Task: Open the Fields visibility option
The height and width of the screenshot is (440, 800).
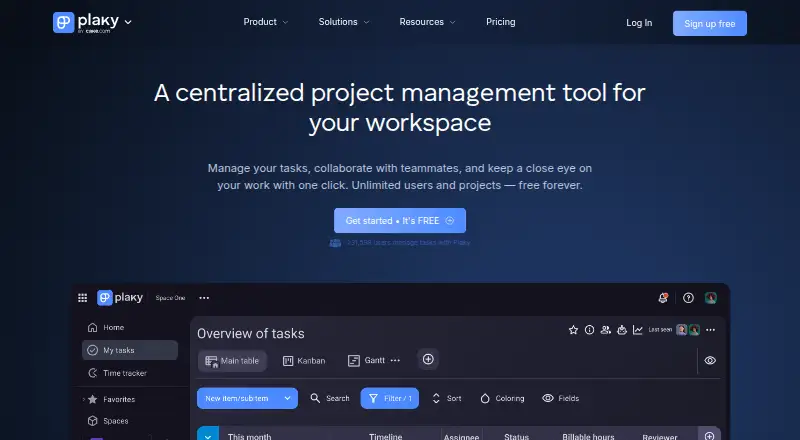Action: pyautogui.click(x=561, y=398)
